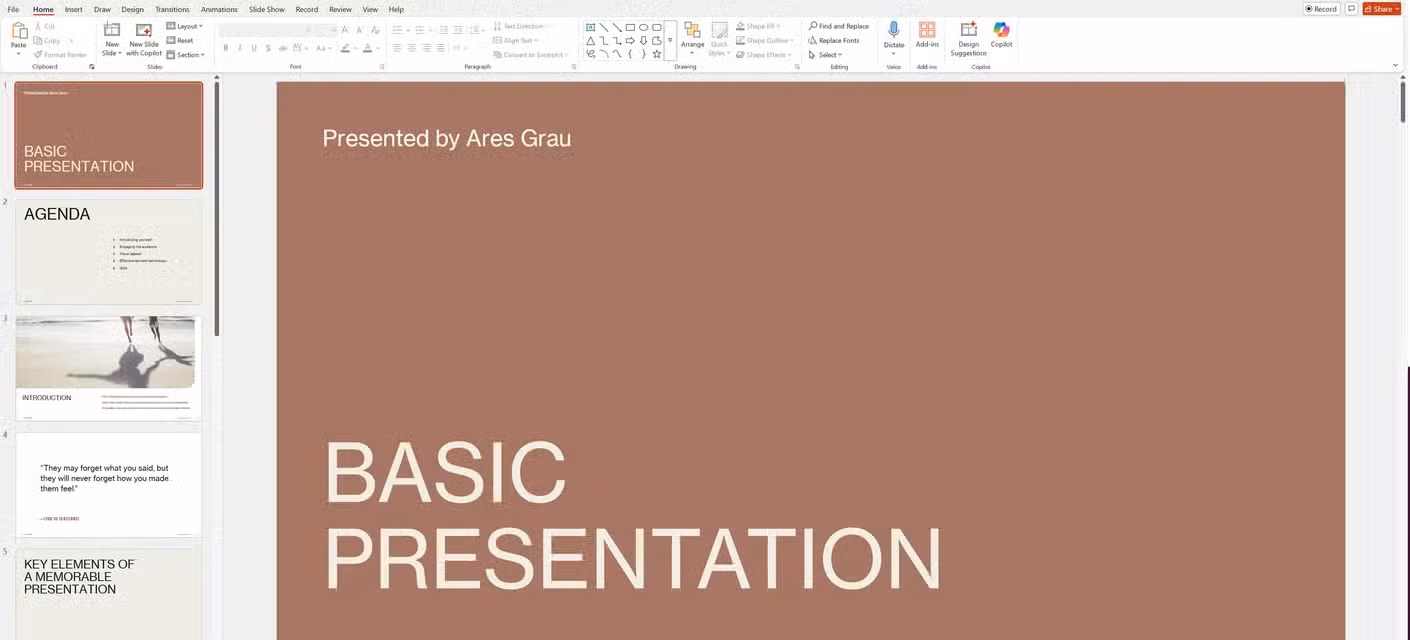Open Design Suggestions
Viewport: 1410px width, 640px height.
(968, 39)
